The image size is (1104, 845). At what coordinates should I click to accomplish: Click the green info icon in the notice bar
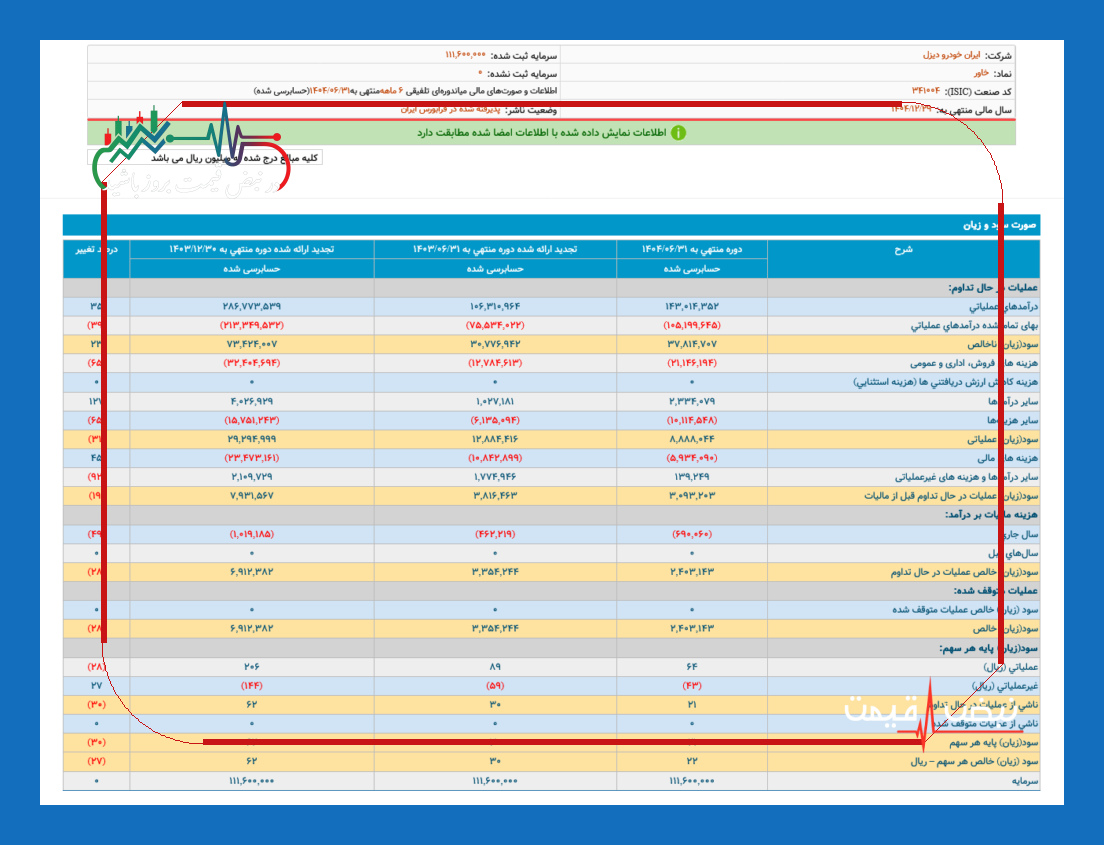pyautogui.click(x=678, y=133)
